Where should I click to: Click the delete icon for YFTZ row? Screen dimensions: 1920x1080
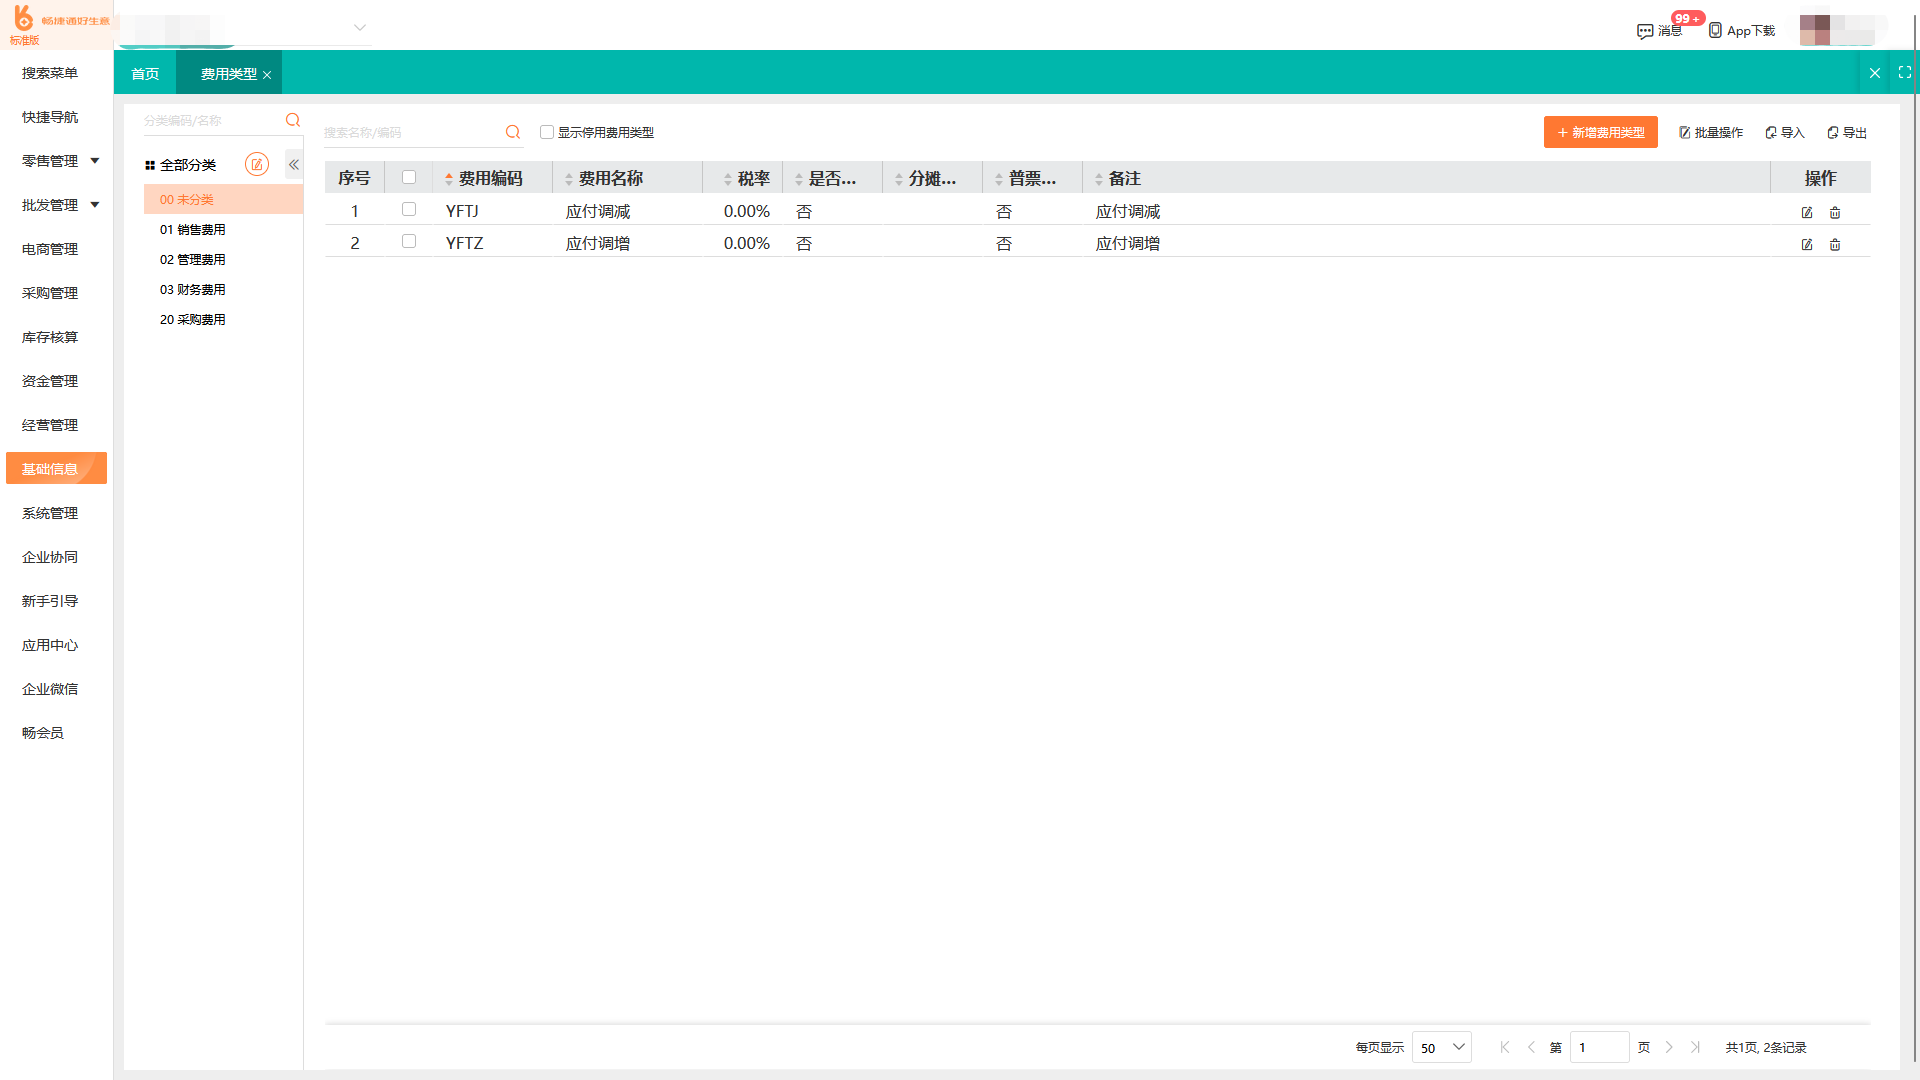[1836, 243]
